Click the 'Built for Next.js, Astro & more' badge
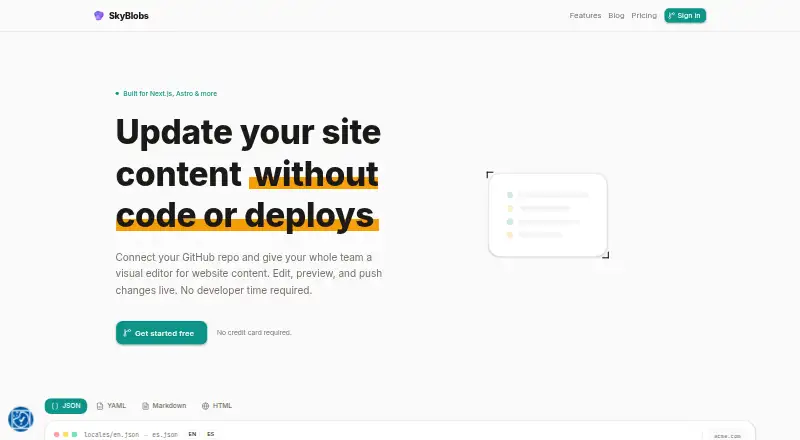Screen dimensions: 800x440 point(166,93)
